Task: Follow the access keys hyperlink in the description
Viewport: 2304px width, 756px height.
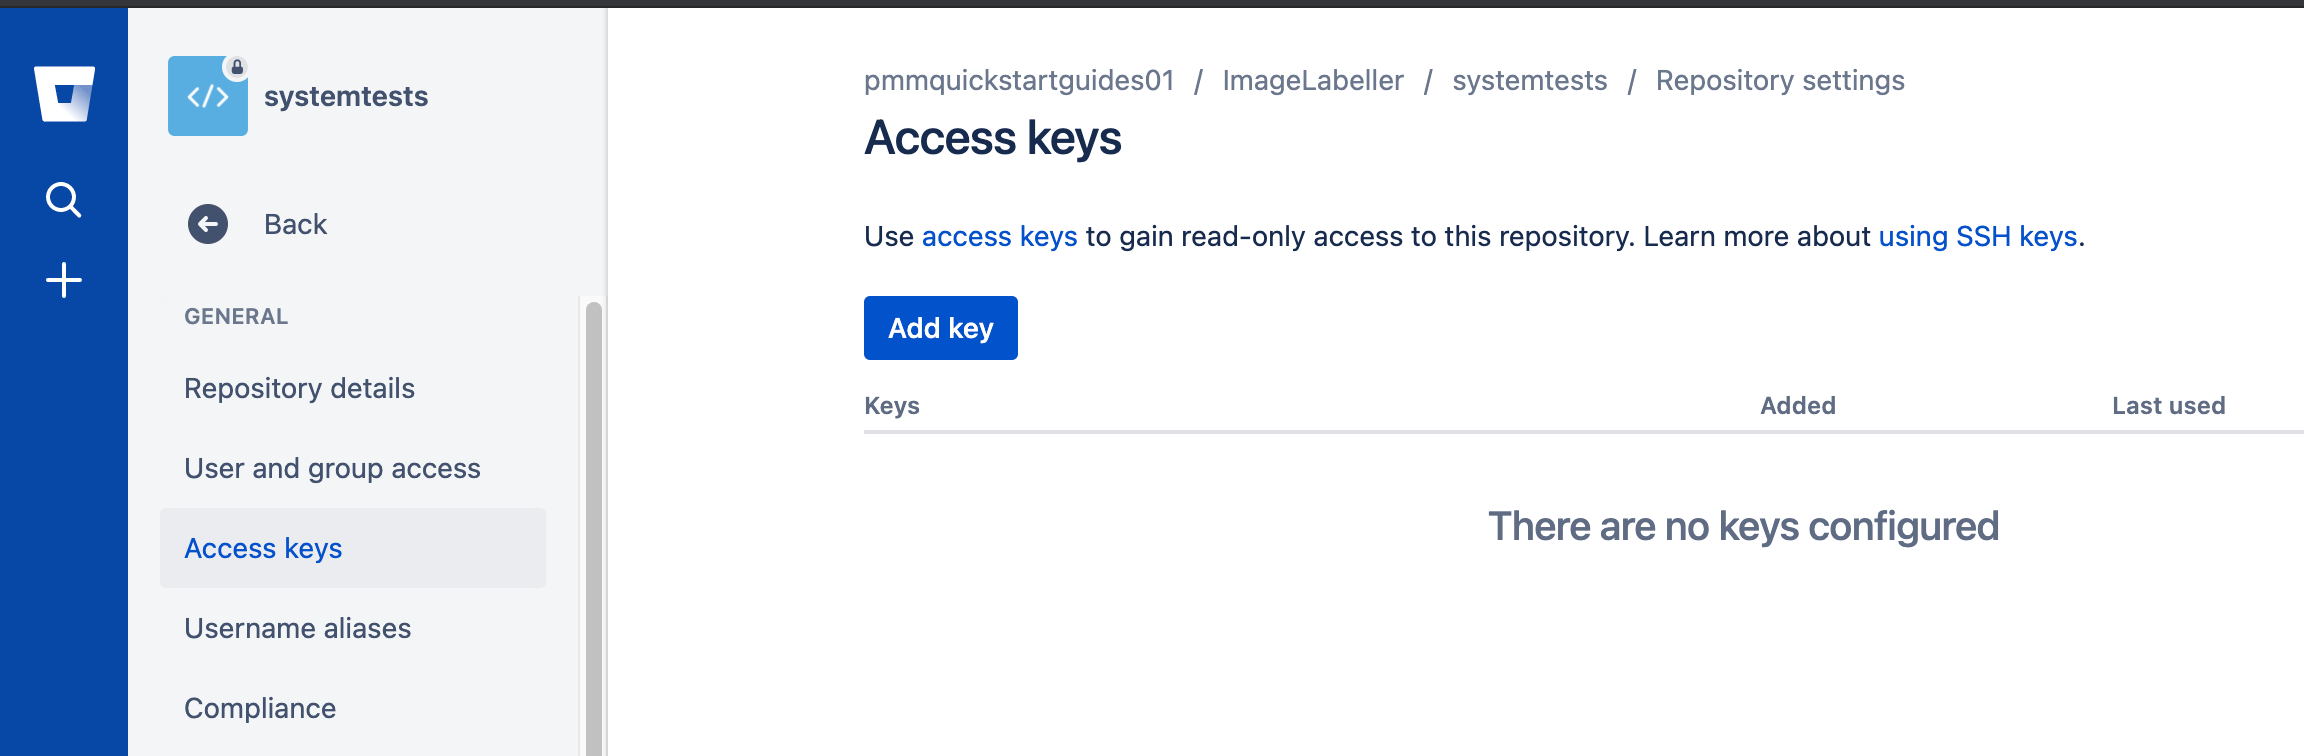Action: coord(1000,236)
